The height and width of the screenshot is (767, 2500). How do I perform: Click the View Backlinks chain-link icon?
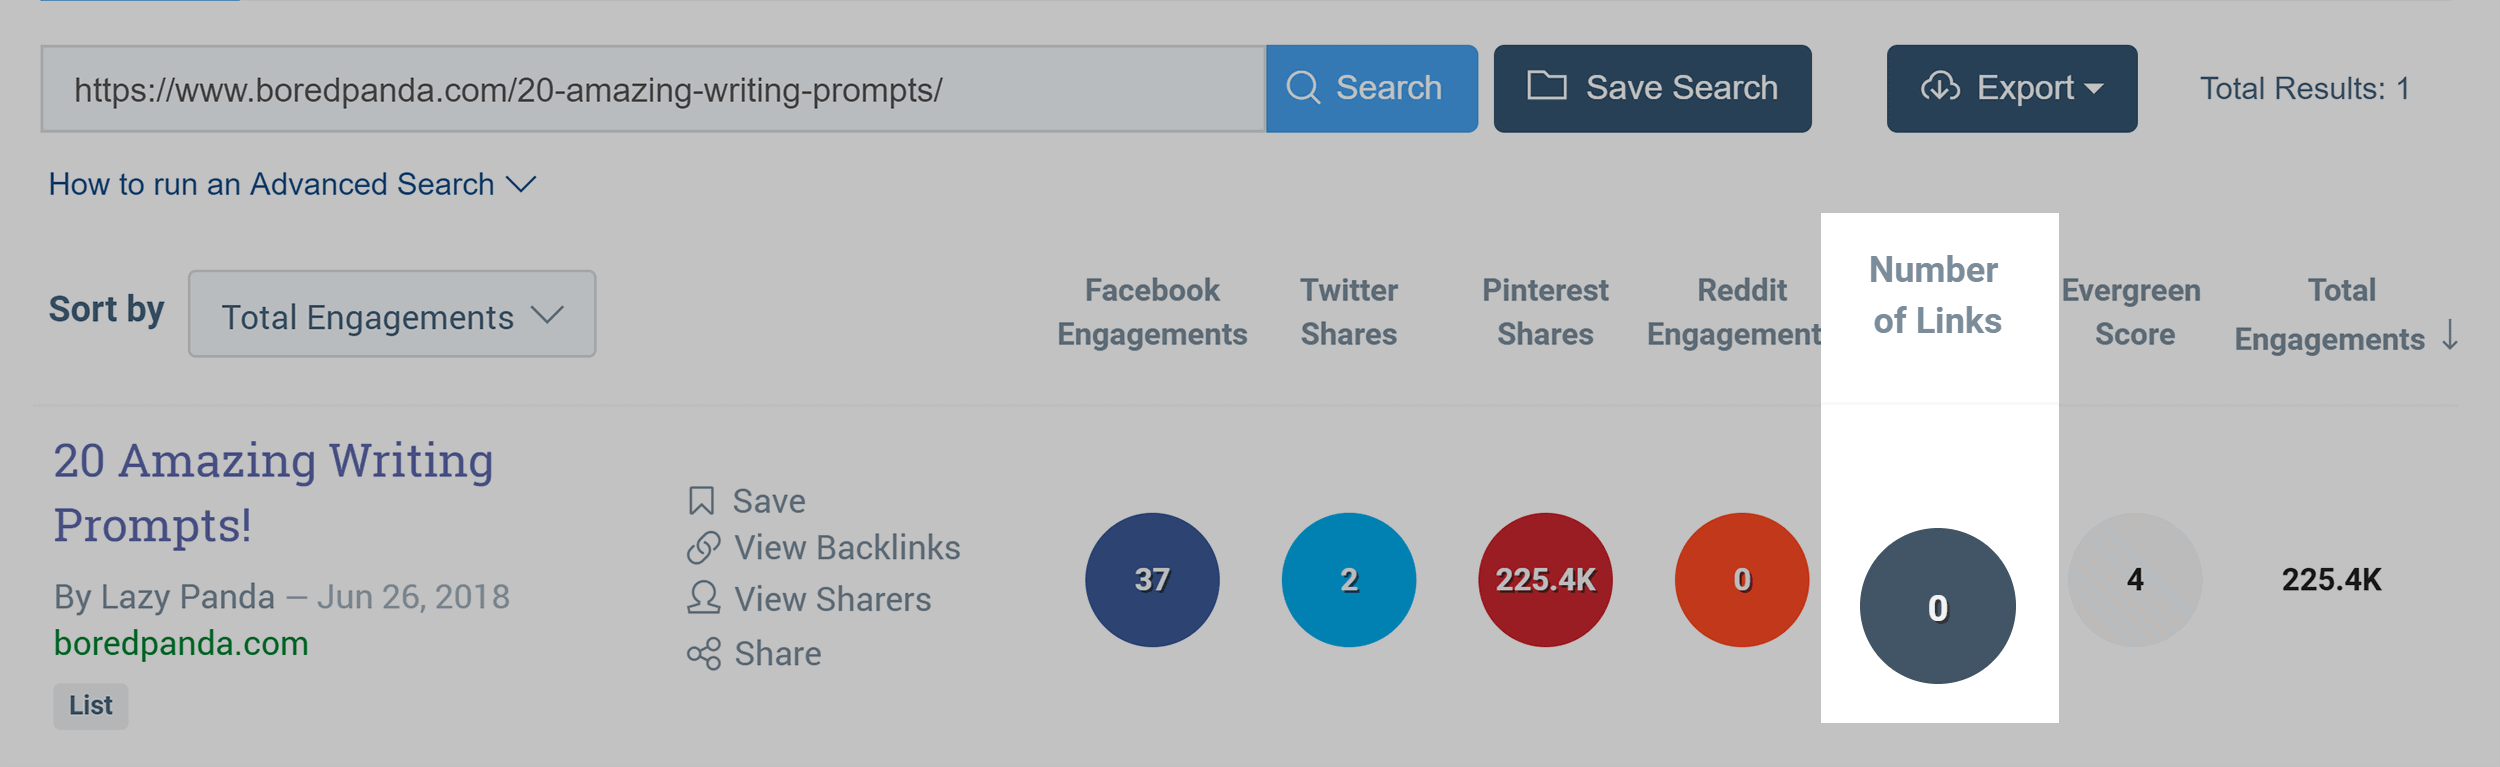(x=703, y=547)
